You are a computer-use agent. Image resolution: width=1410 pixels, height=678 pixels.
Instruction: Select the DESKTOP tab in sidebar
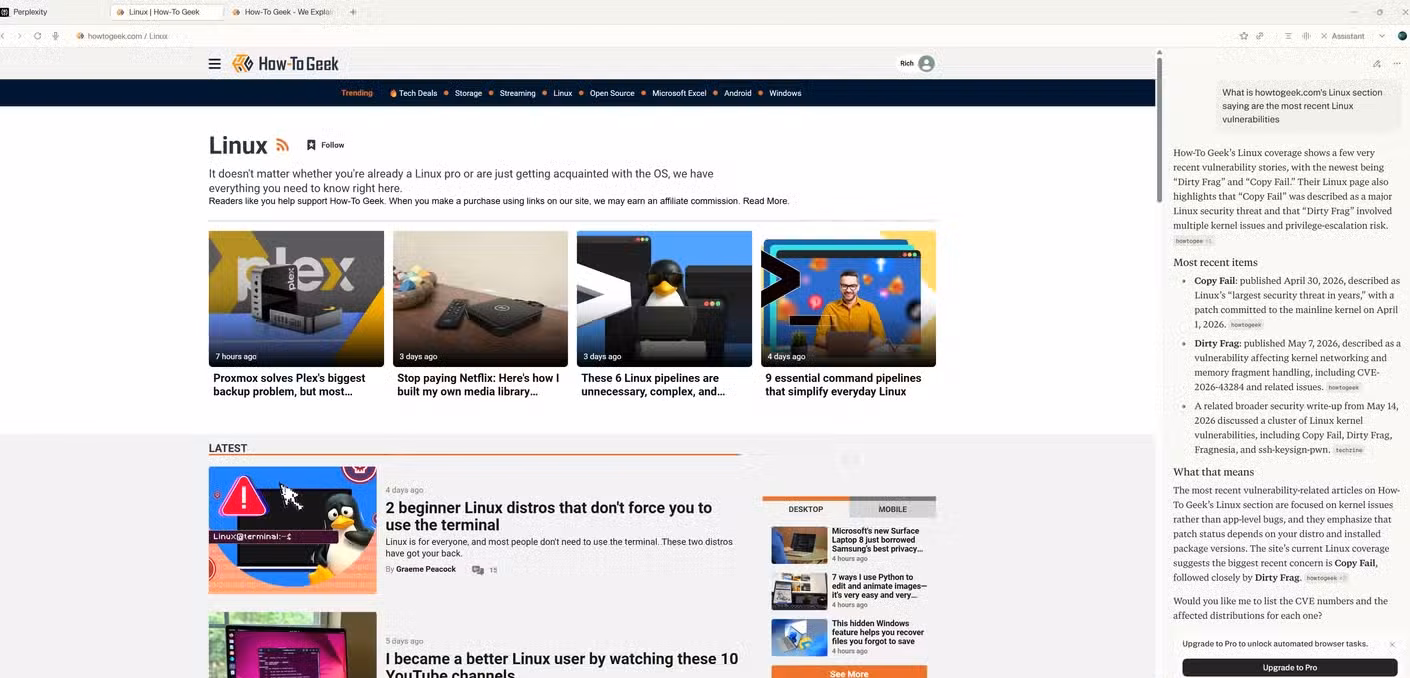(x=806, y=509)
